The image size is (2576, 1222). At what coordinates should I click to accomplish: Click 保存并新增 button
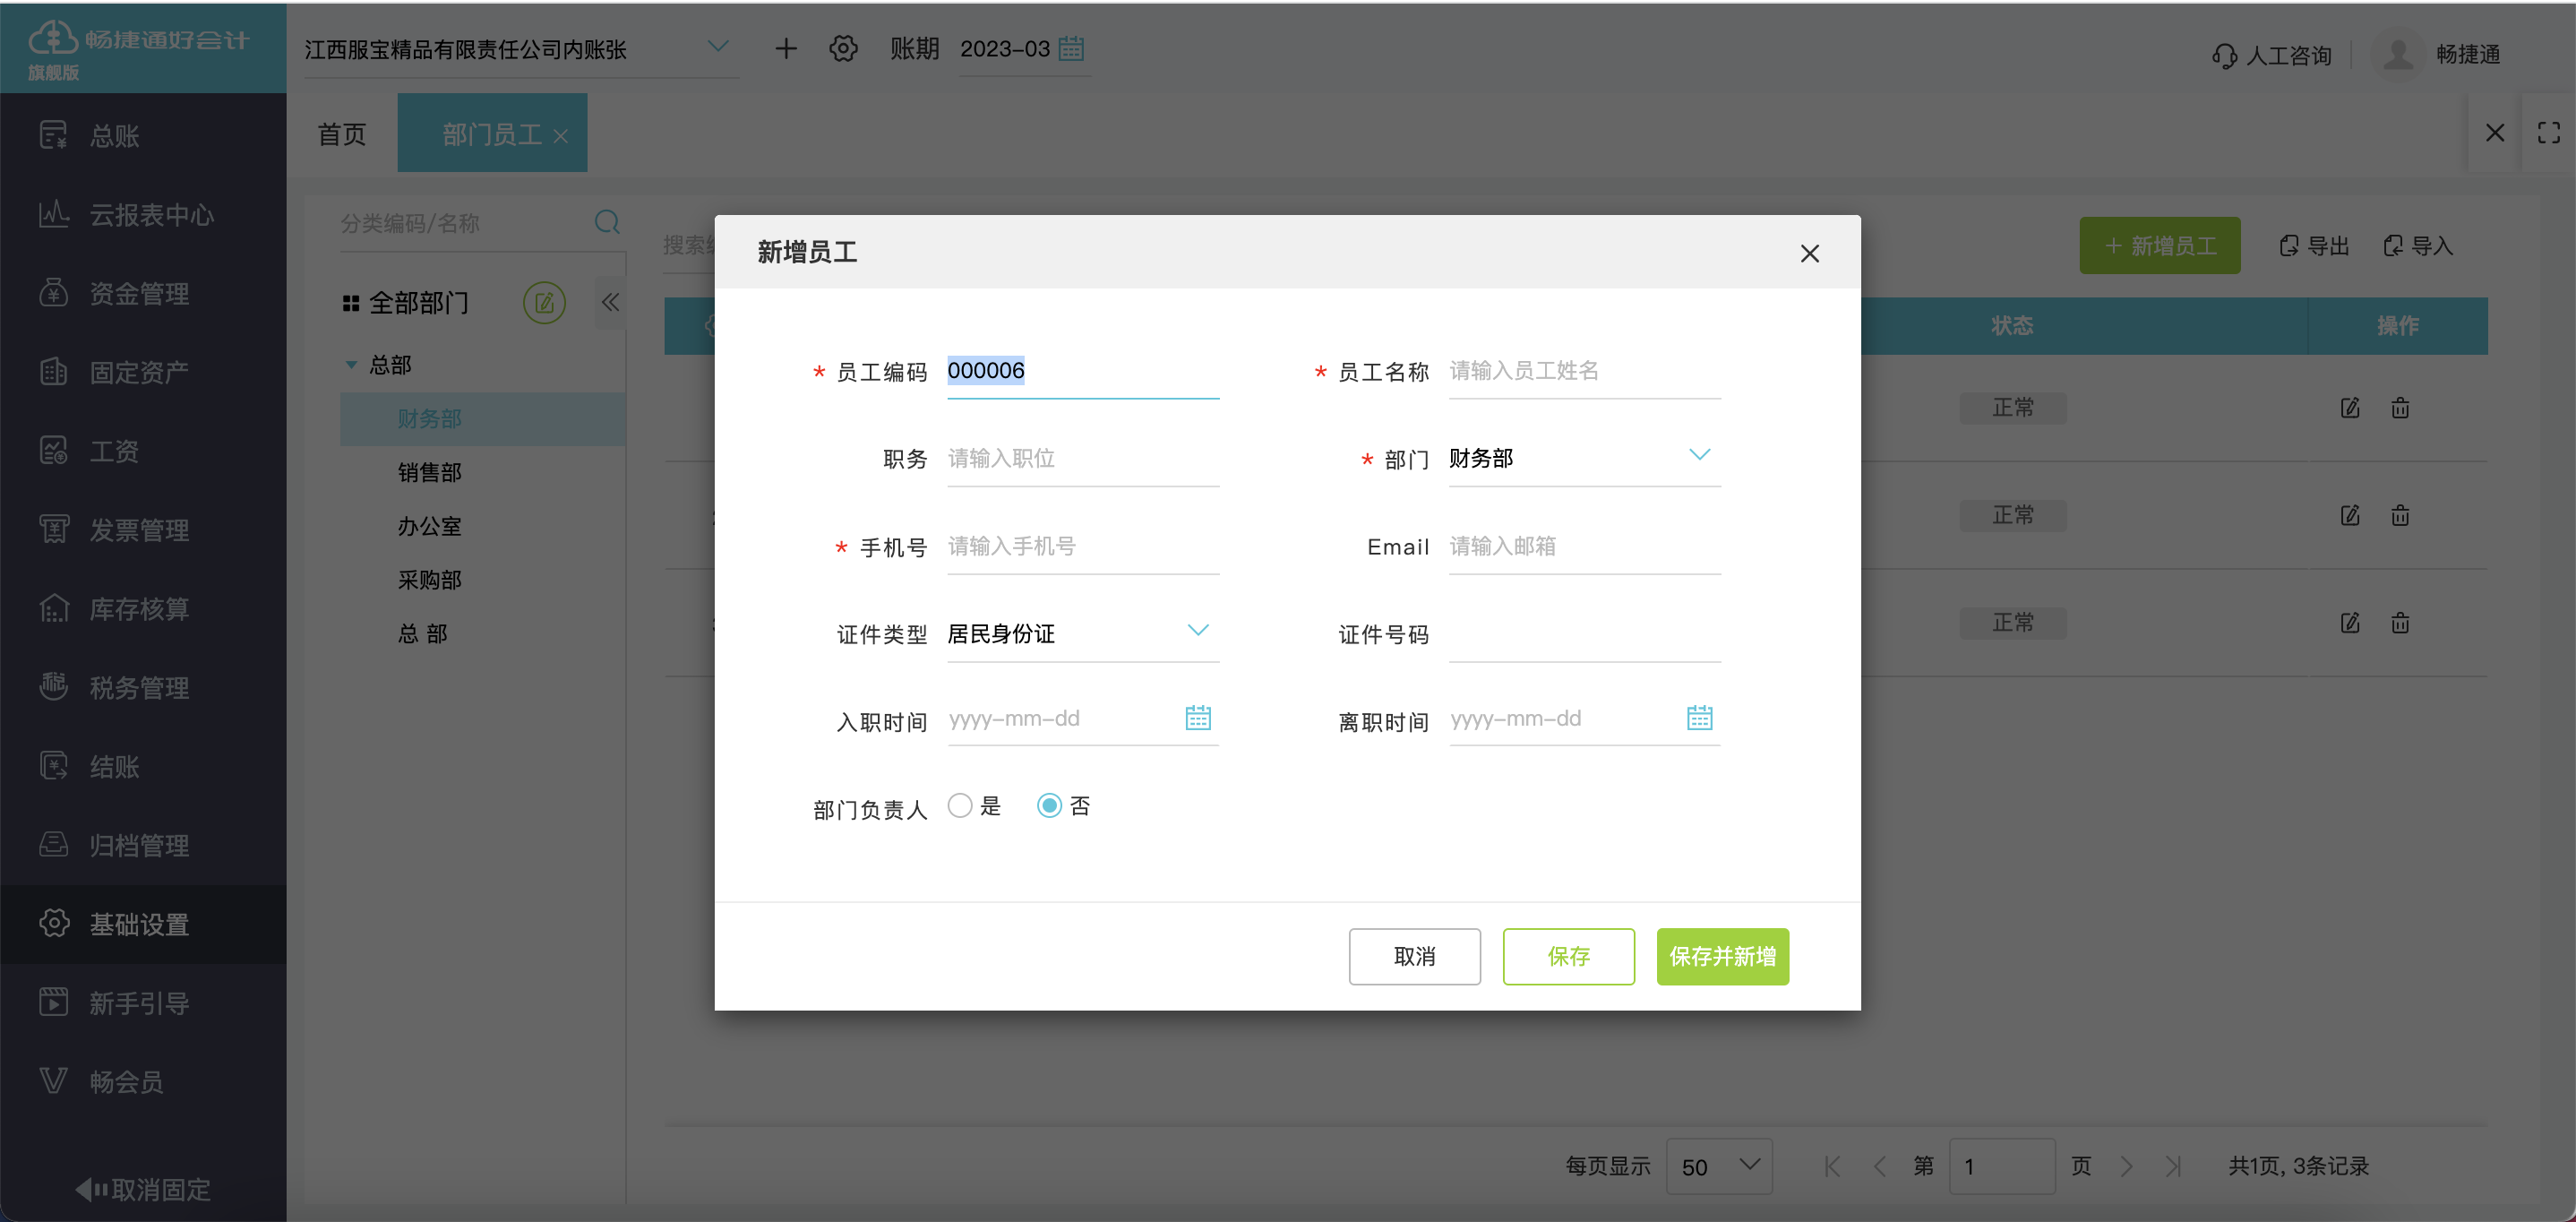[x=1723, y=954]
